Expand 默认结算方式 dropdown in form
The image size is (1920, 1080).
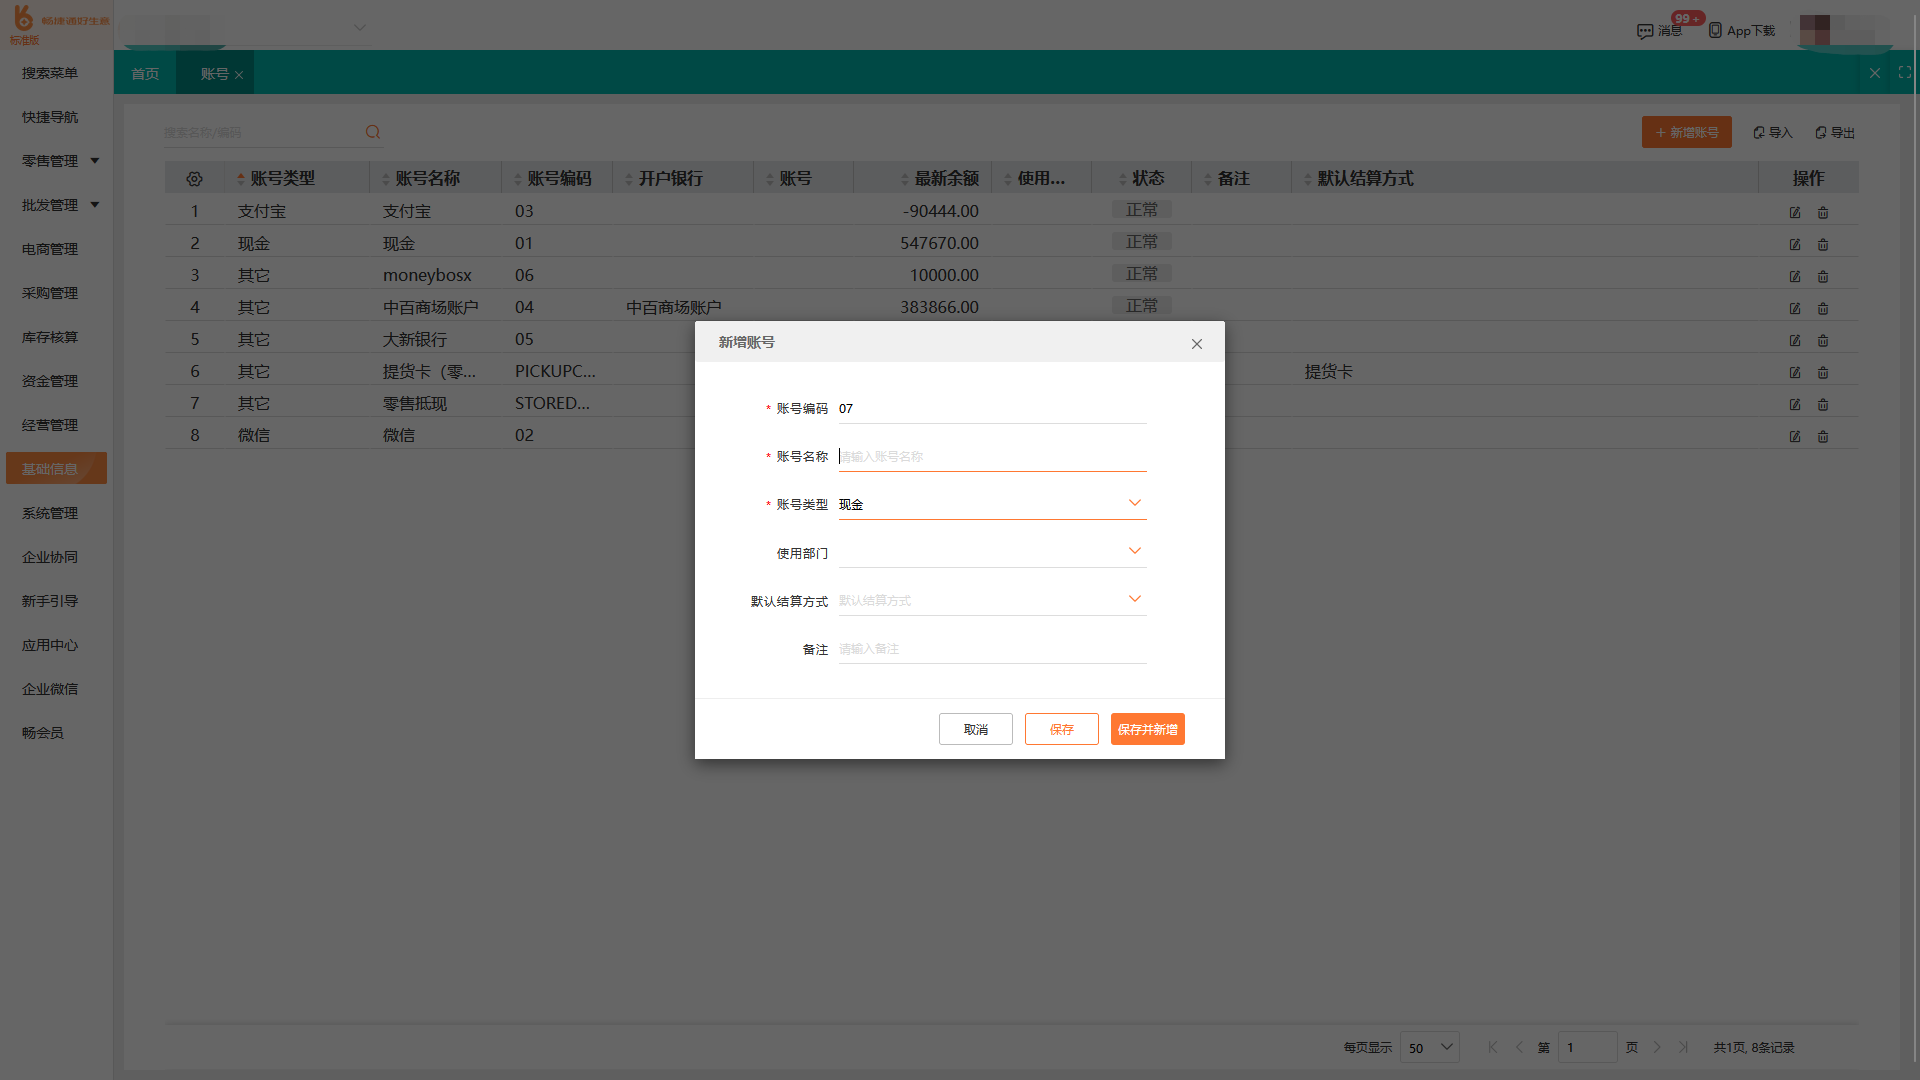point(1135,600)
